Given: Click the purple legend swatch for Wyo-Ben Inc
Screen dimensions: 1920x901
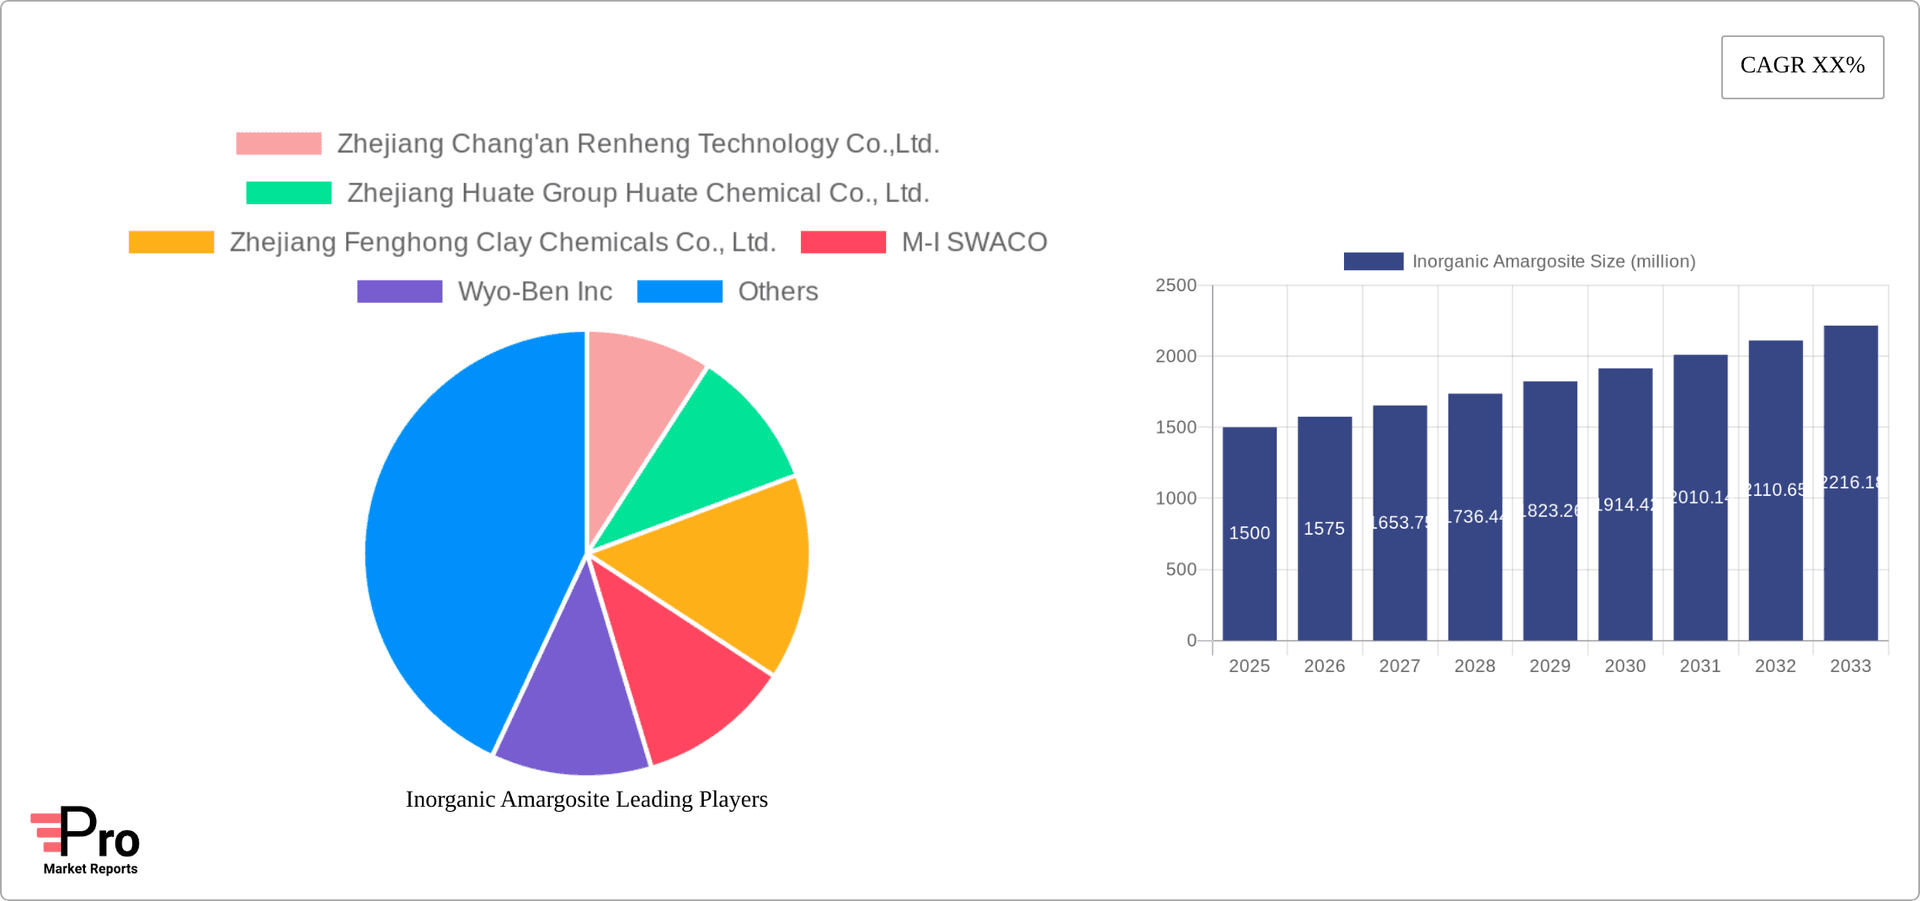Looking at the screenshot, I should 399,291.
